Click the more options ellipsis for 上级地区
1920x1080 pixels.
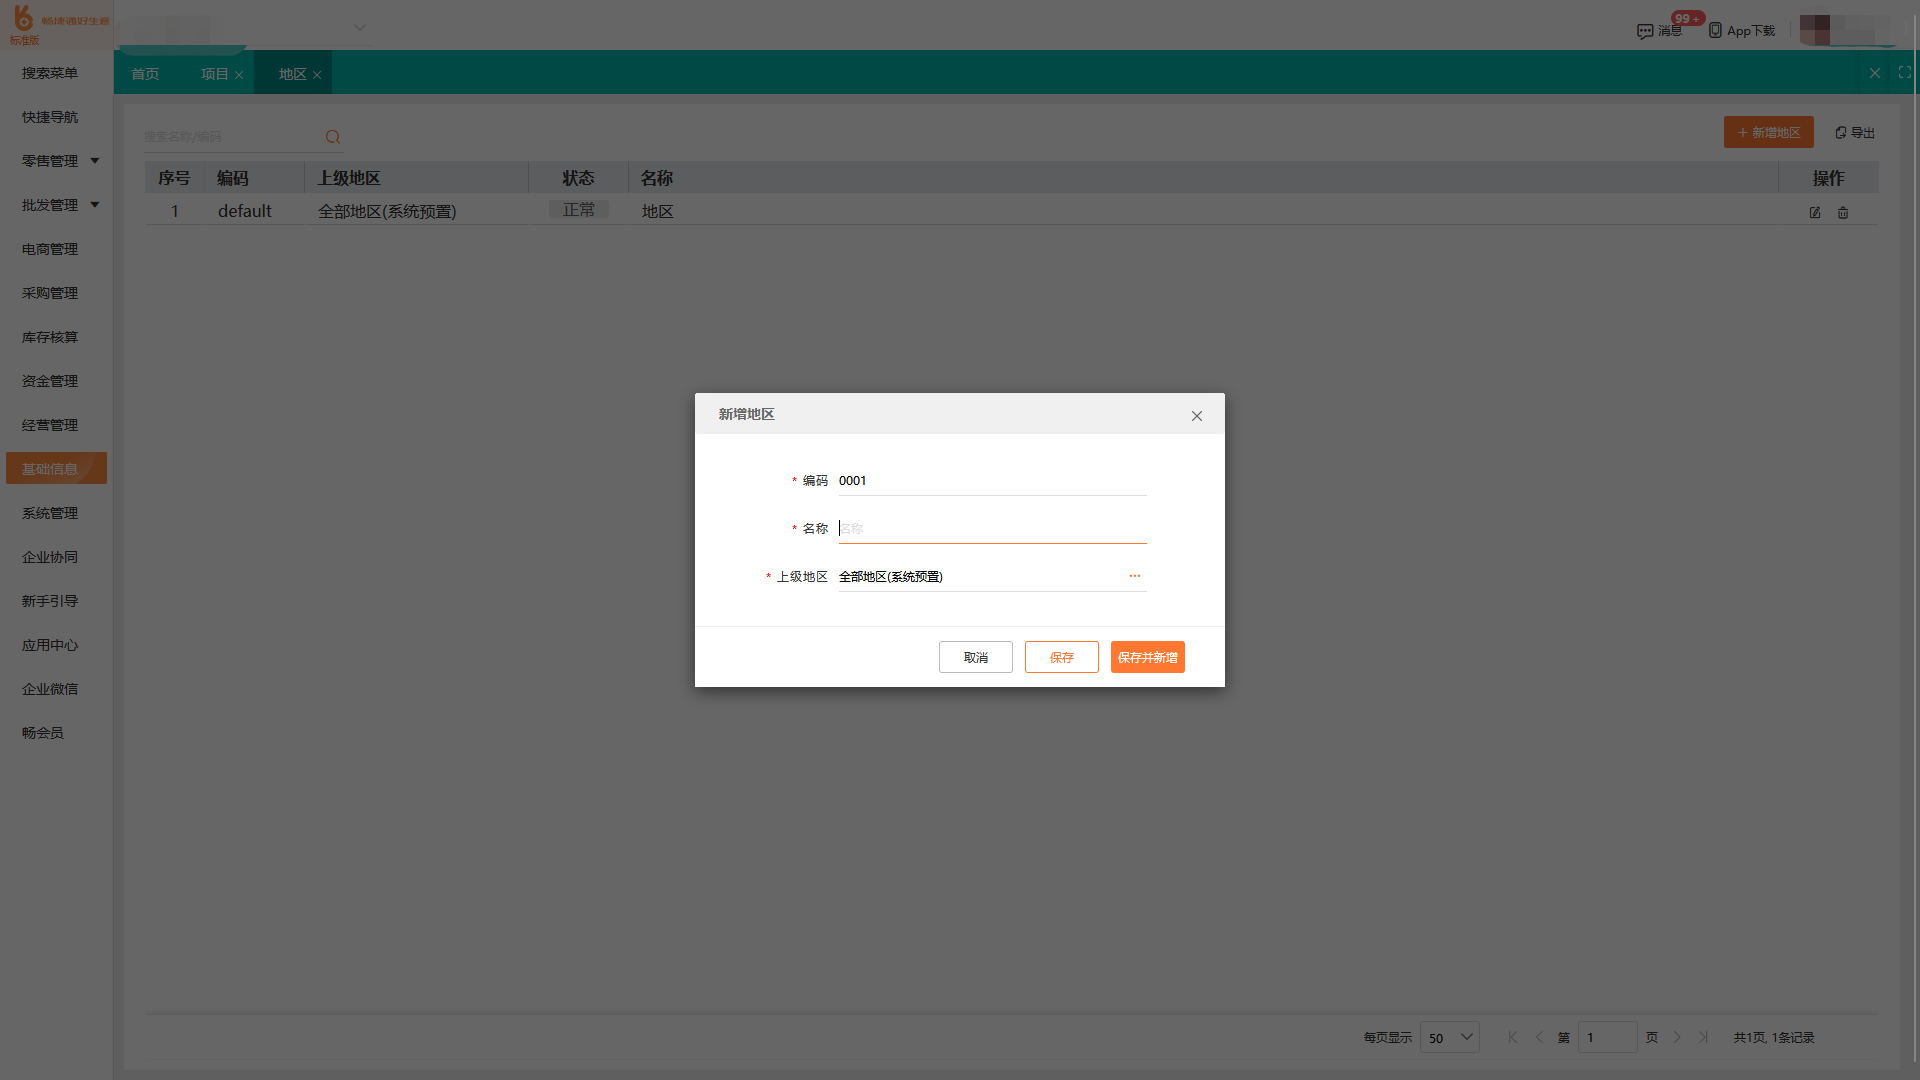(x=1134, y=576)
